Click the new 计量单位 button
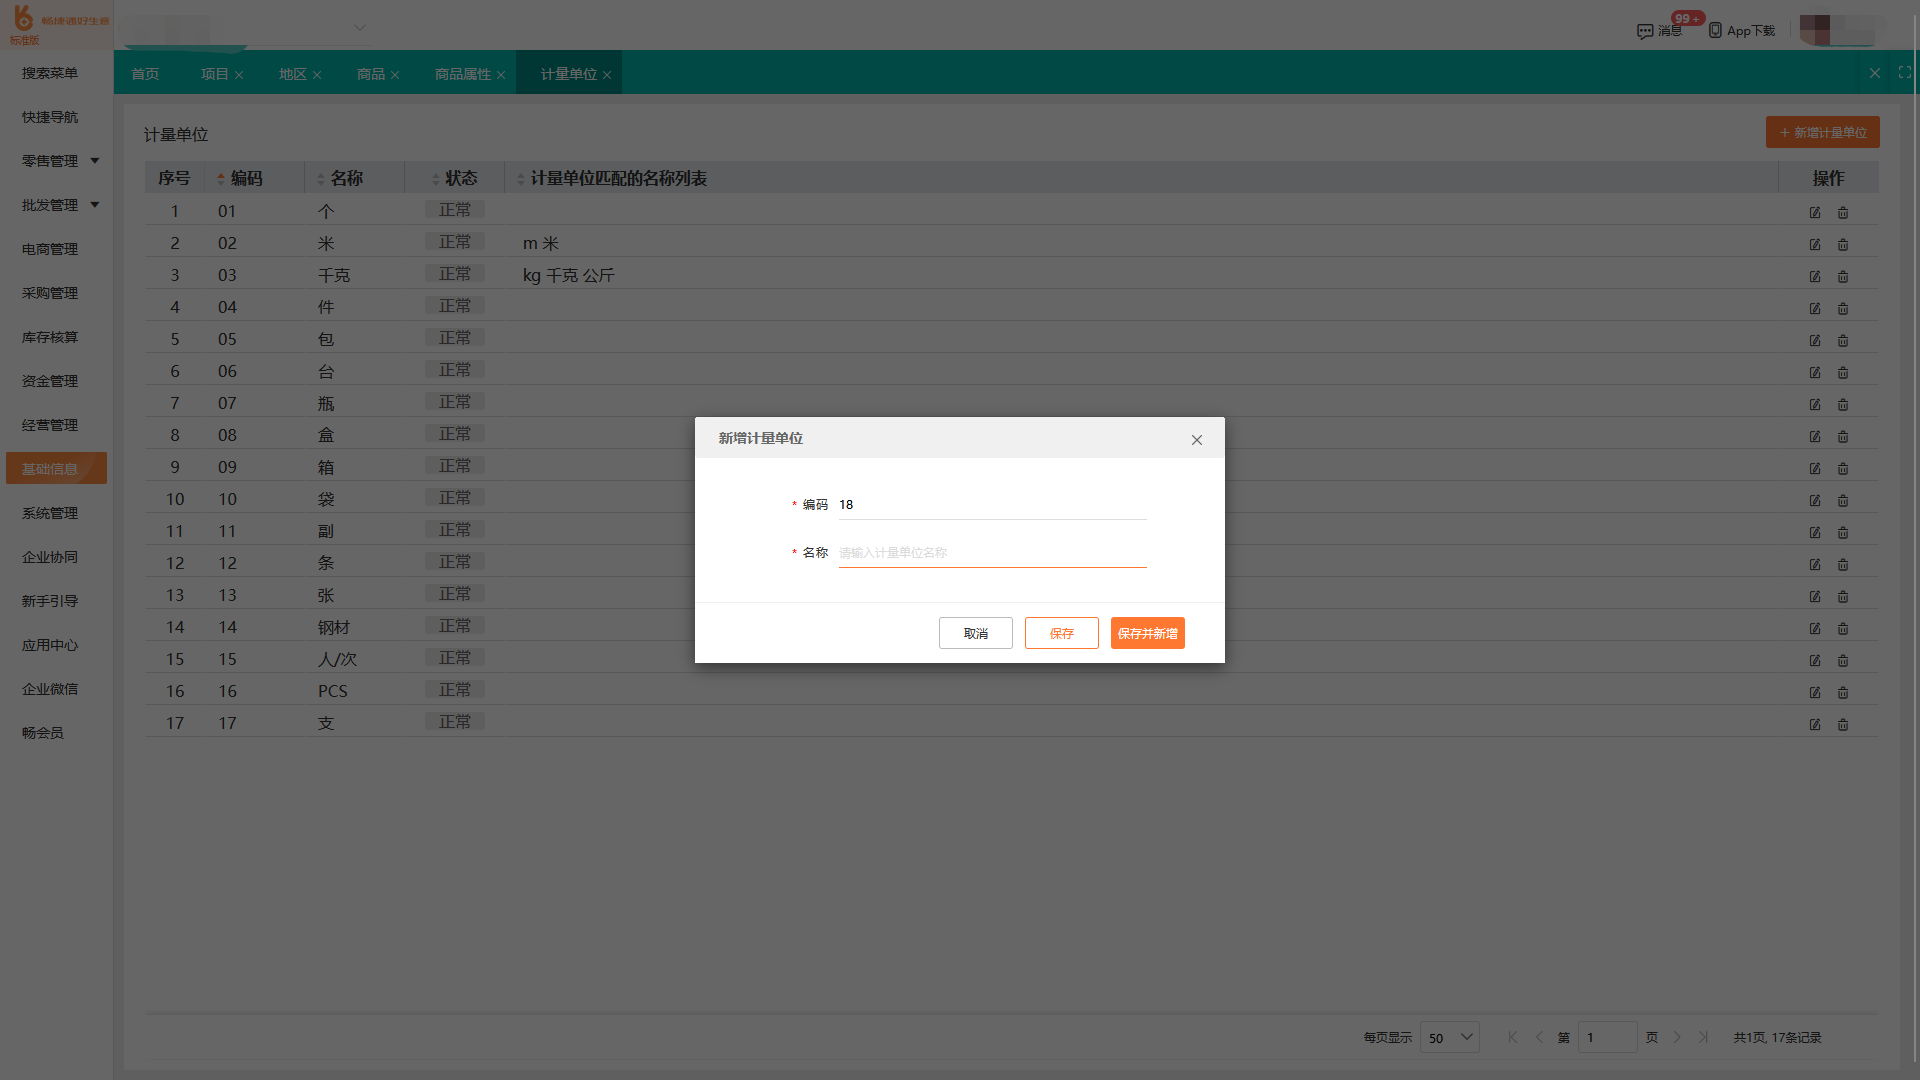1920x1080 pixels. pos(1822,132)
